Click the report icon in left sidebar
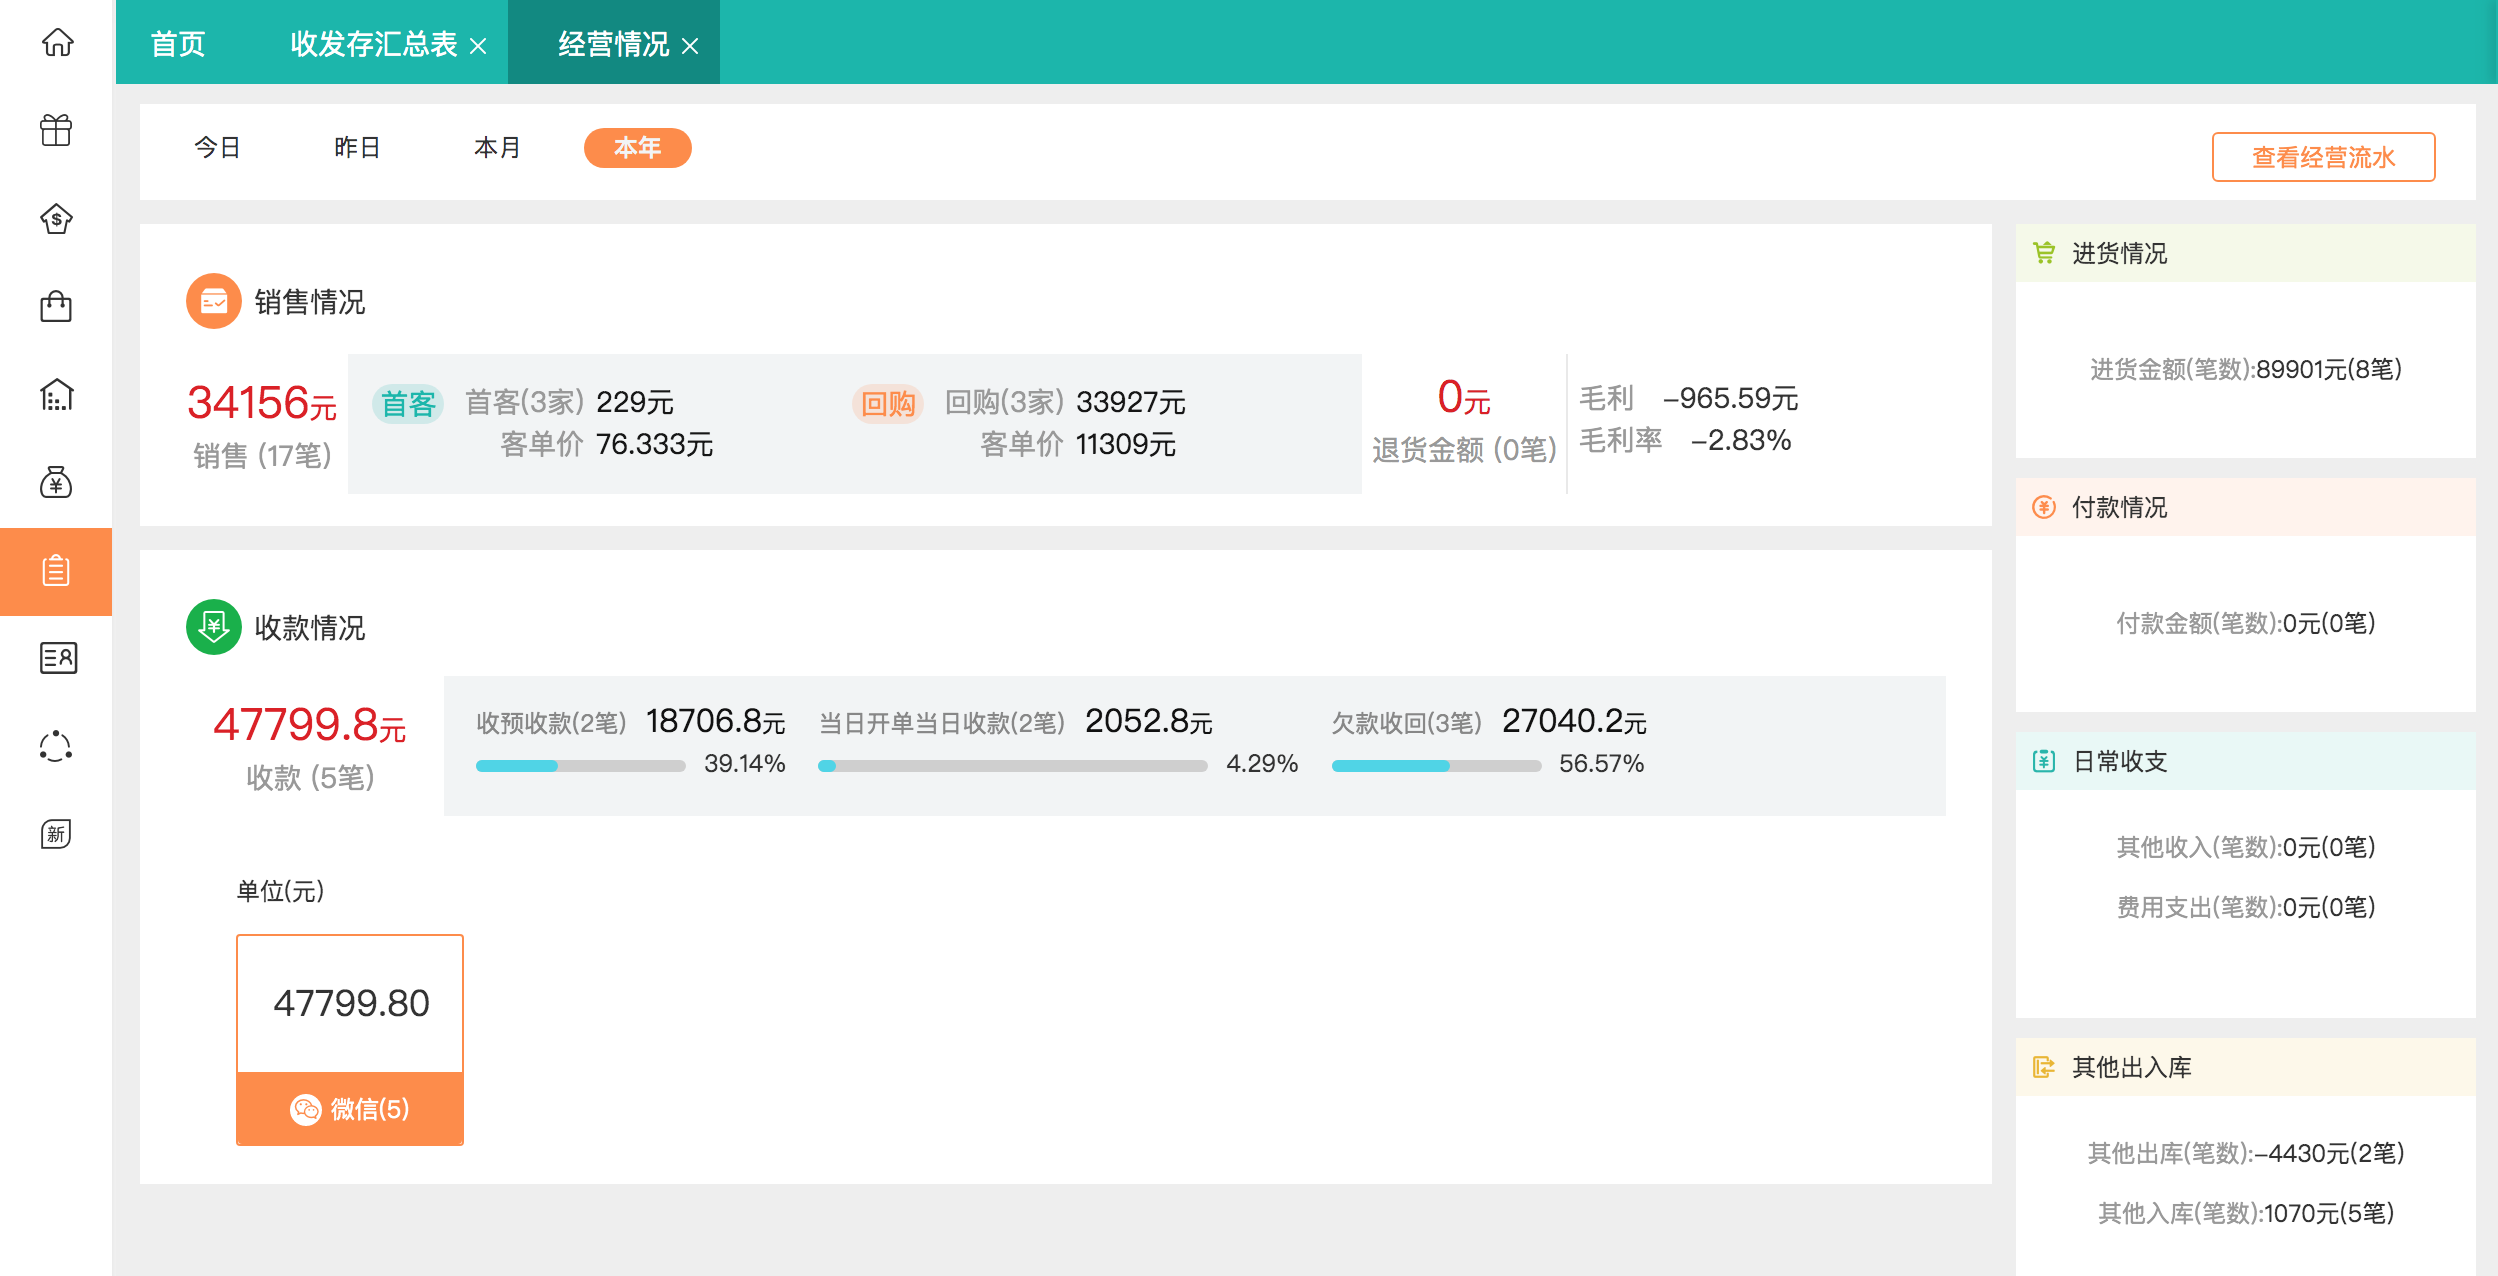The height and width of the screenshot is (1276, 2498). (x=55, y=571)
